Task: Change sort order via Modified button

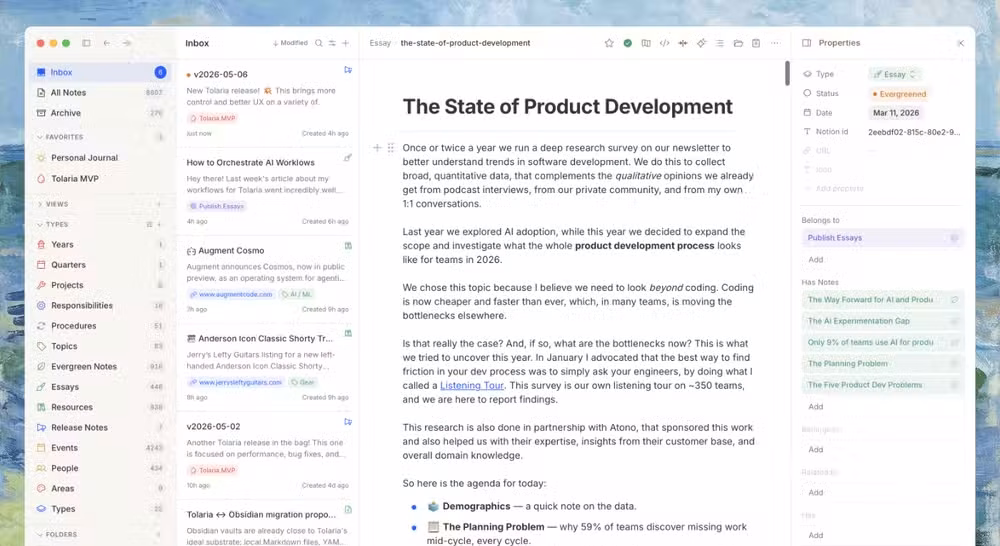Action: click(290, 43)
